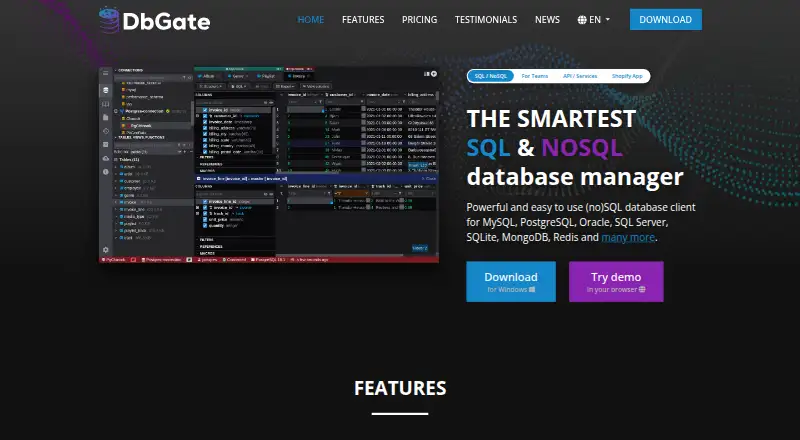The image size is (800, 440).
Task: Click the hamburger menu icon in app sidebar
Action: point(106,72)
